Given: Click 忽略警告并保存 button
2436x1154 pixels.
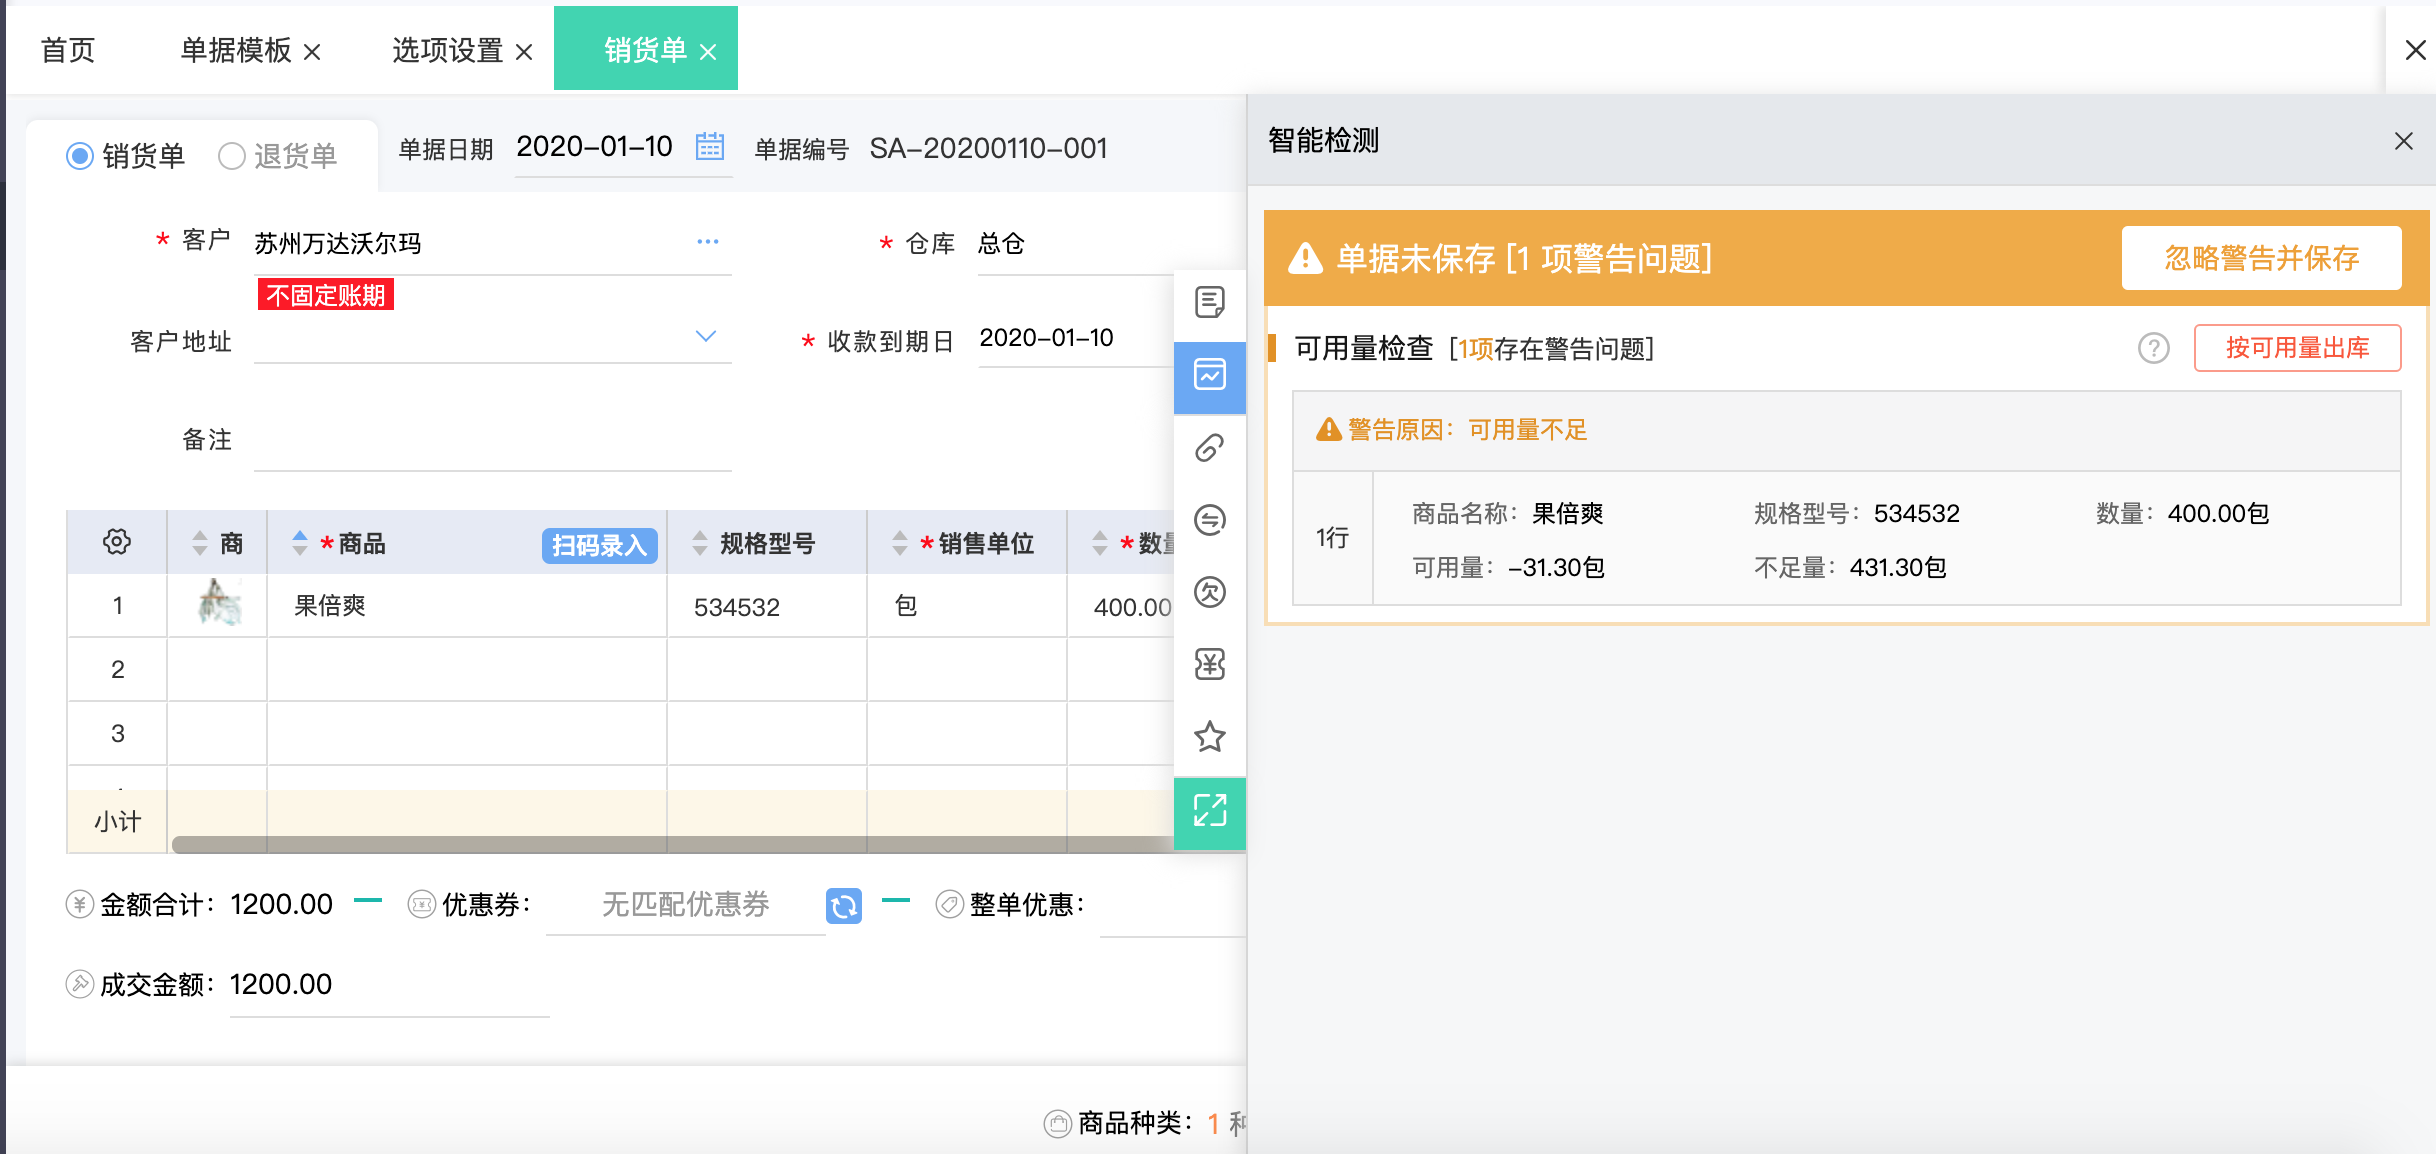Looking at the screenshot, I should coord(2265,259).
